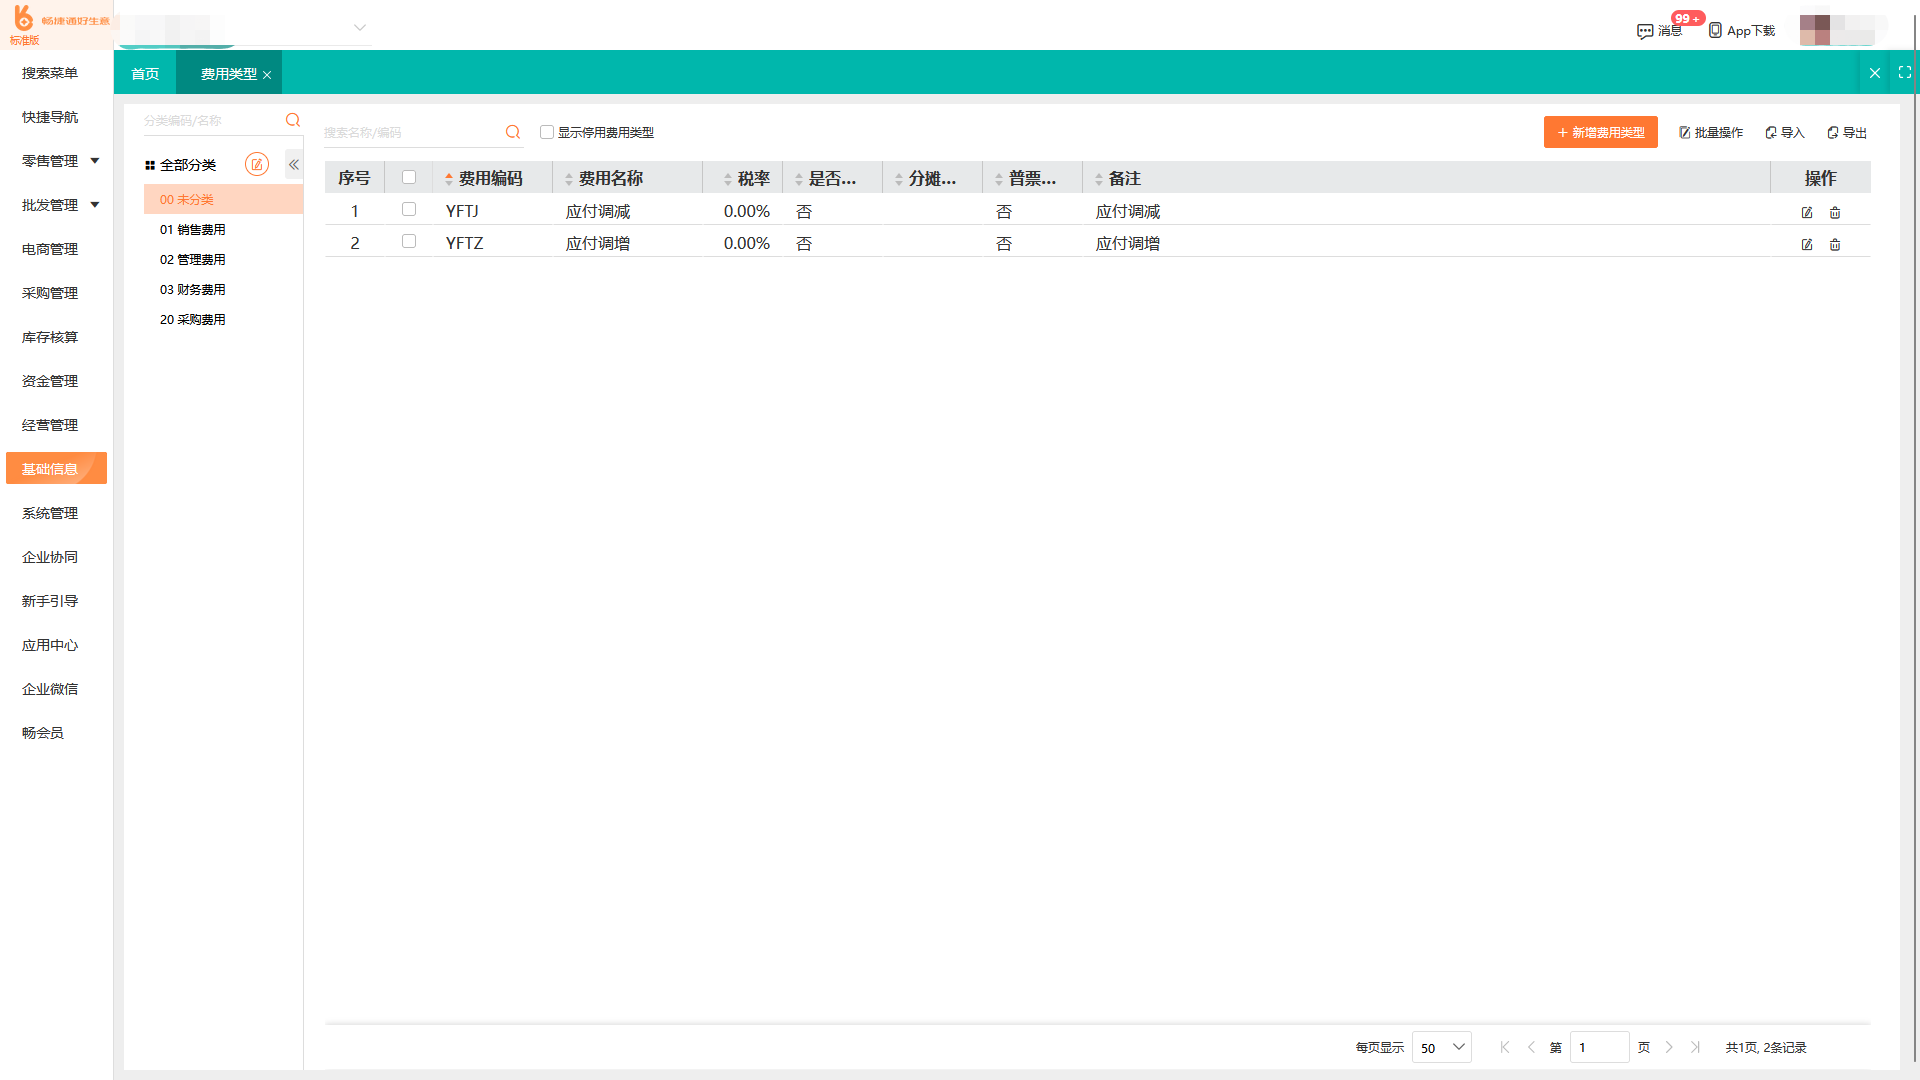1920x1080 pixels.
Task: Click the import icon button
Action: pyautogui.click(x=1785, y=131)
